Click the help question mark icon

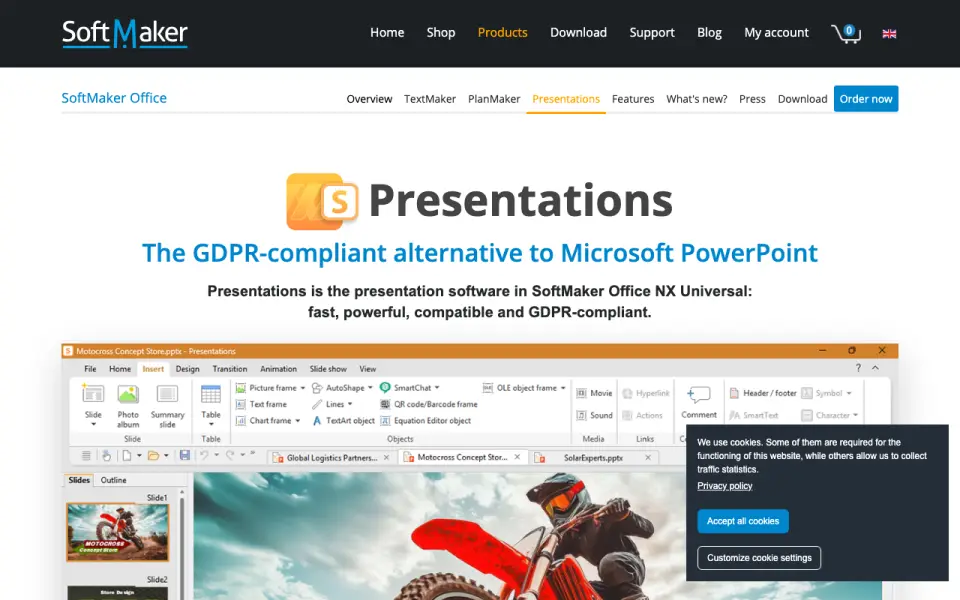pos(858,368)
